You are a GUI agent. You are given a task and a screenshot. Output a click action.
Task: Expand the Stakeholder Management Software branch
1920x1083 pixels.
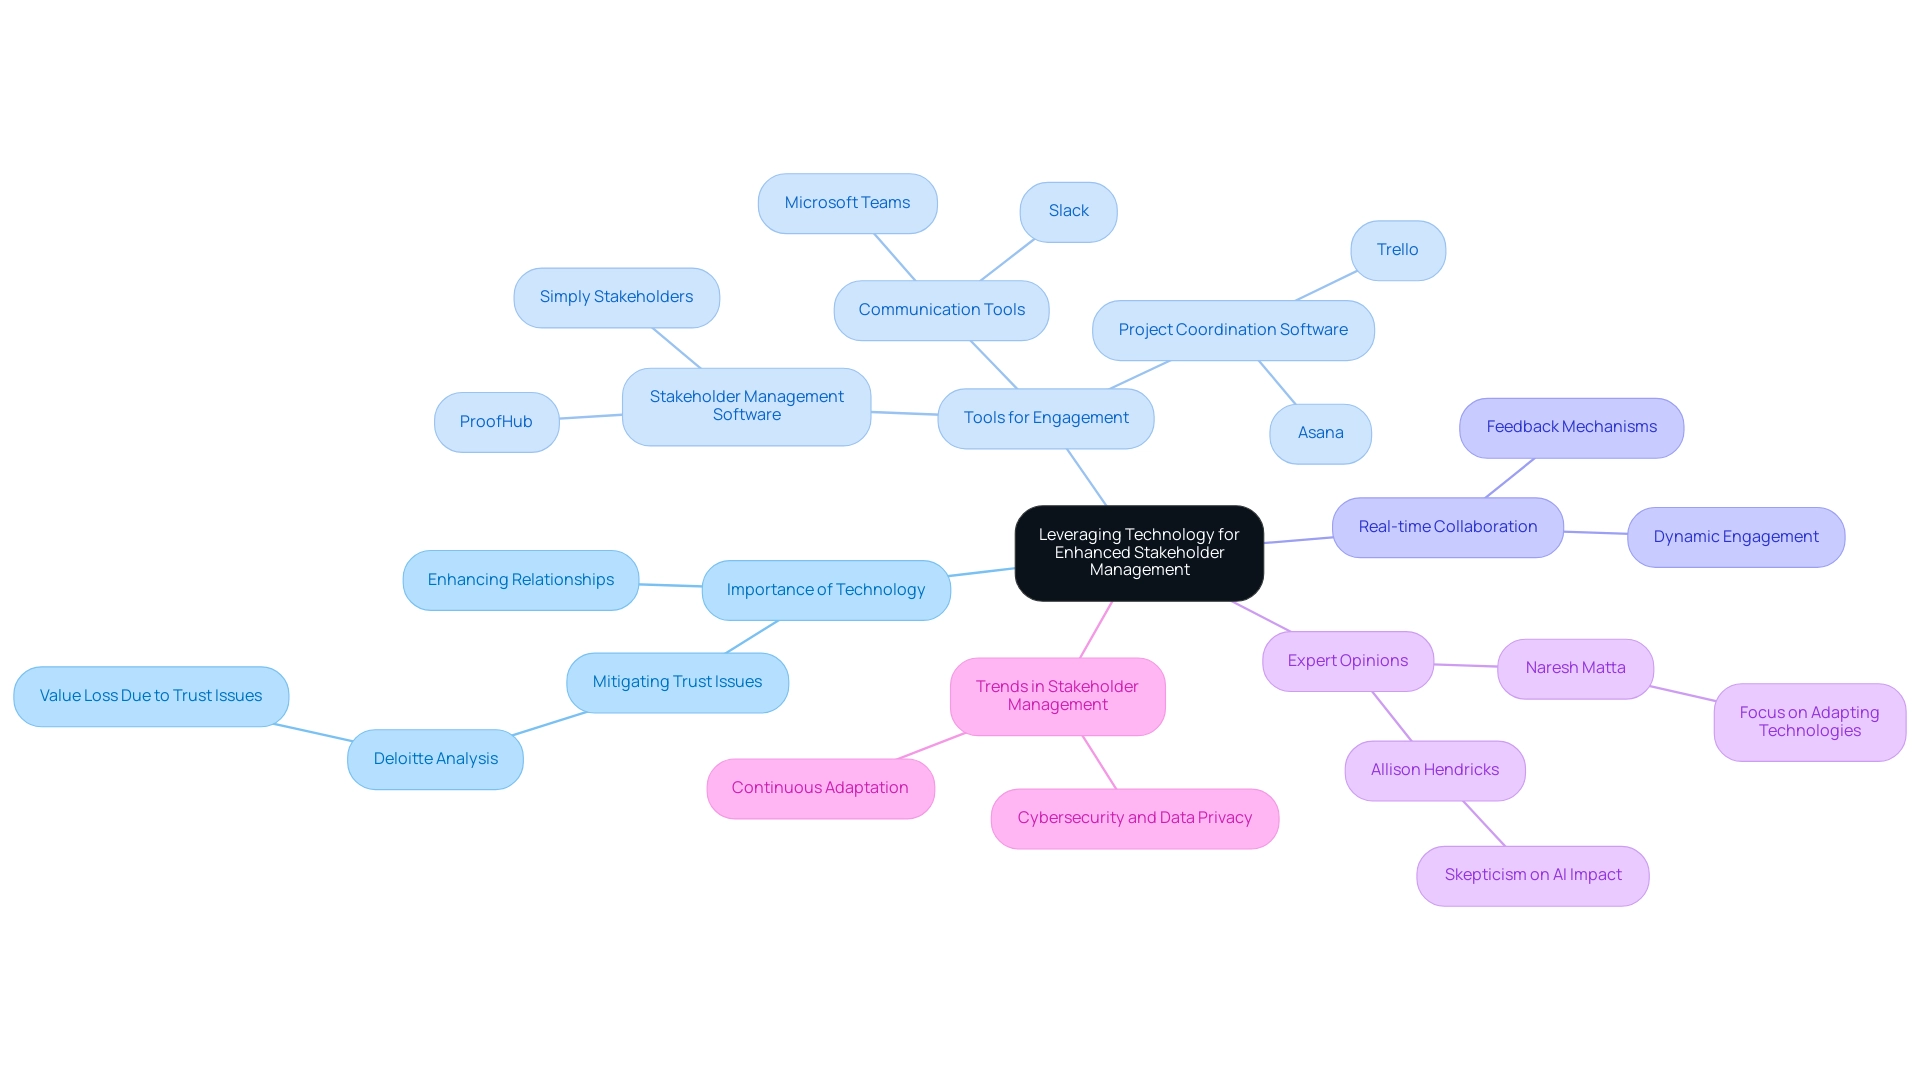(746, 404)
